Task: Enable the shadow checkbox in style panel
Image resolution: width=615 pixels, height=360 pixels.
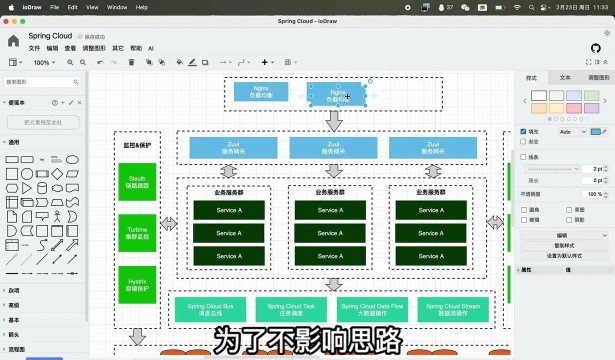Action: pyautogui.click(x=569, y=220)
